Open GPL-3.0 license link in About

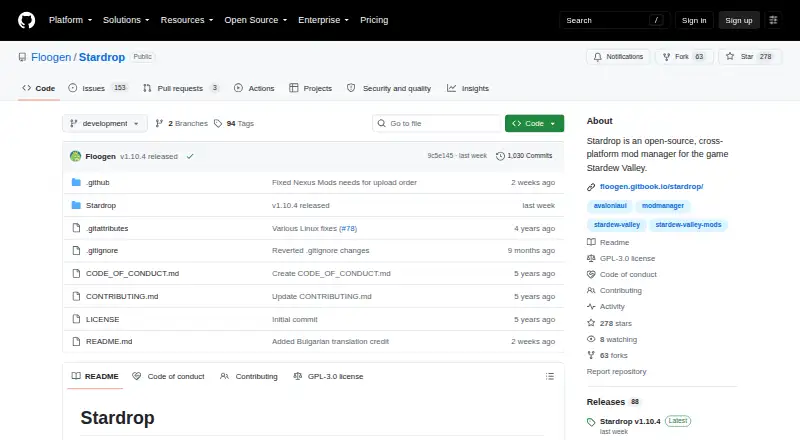pos(621,259)
